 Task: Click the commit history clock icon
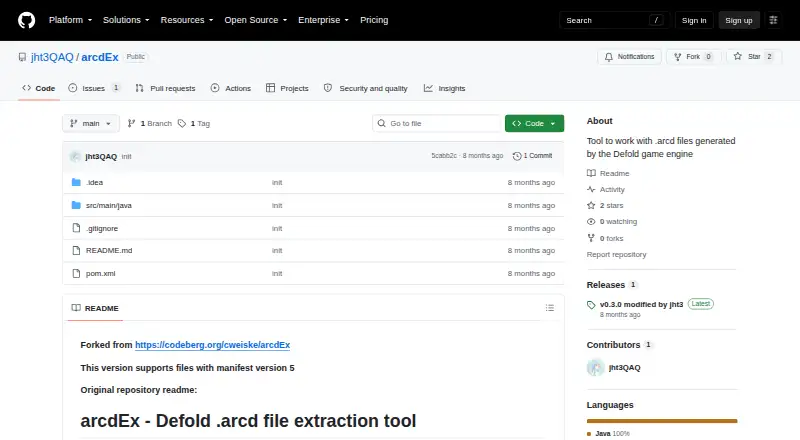click(517, 156)
